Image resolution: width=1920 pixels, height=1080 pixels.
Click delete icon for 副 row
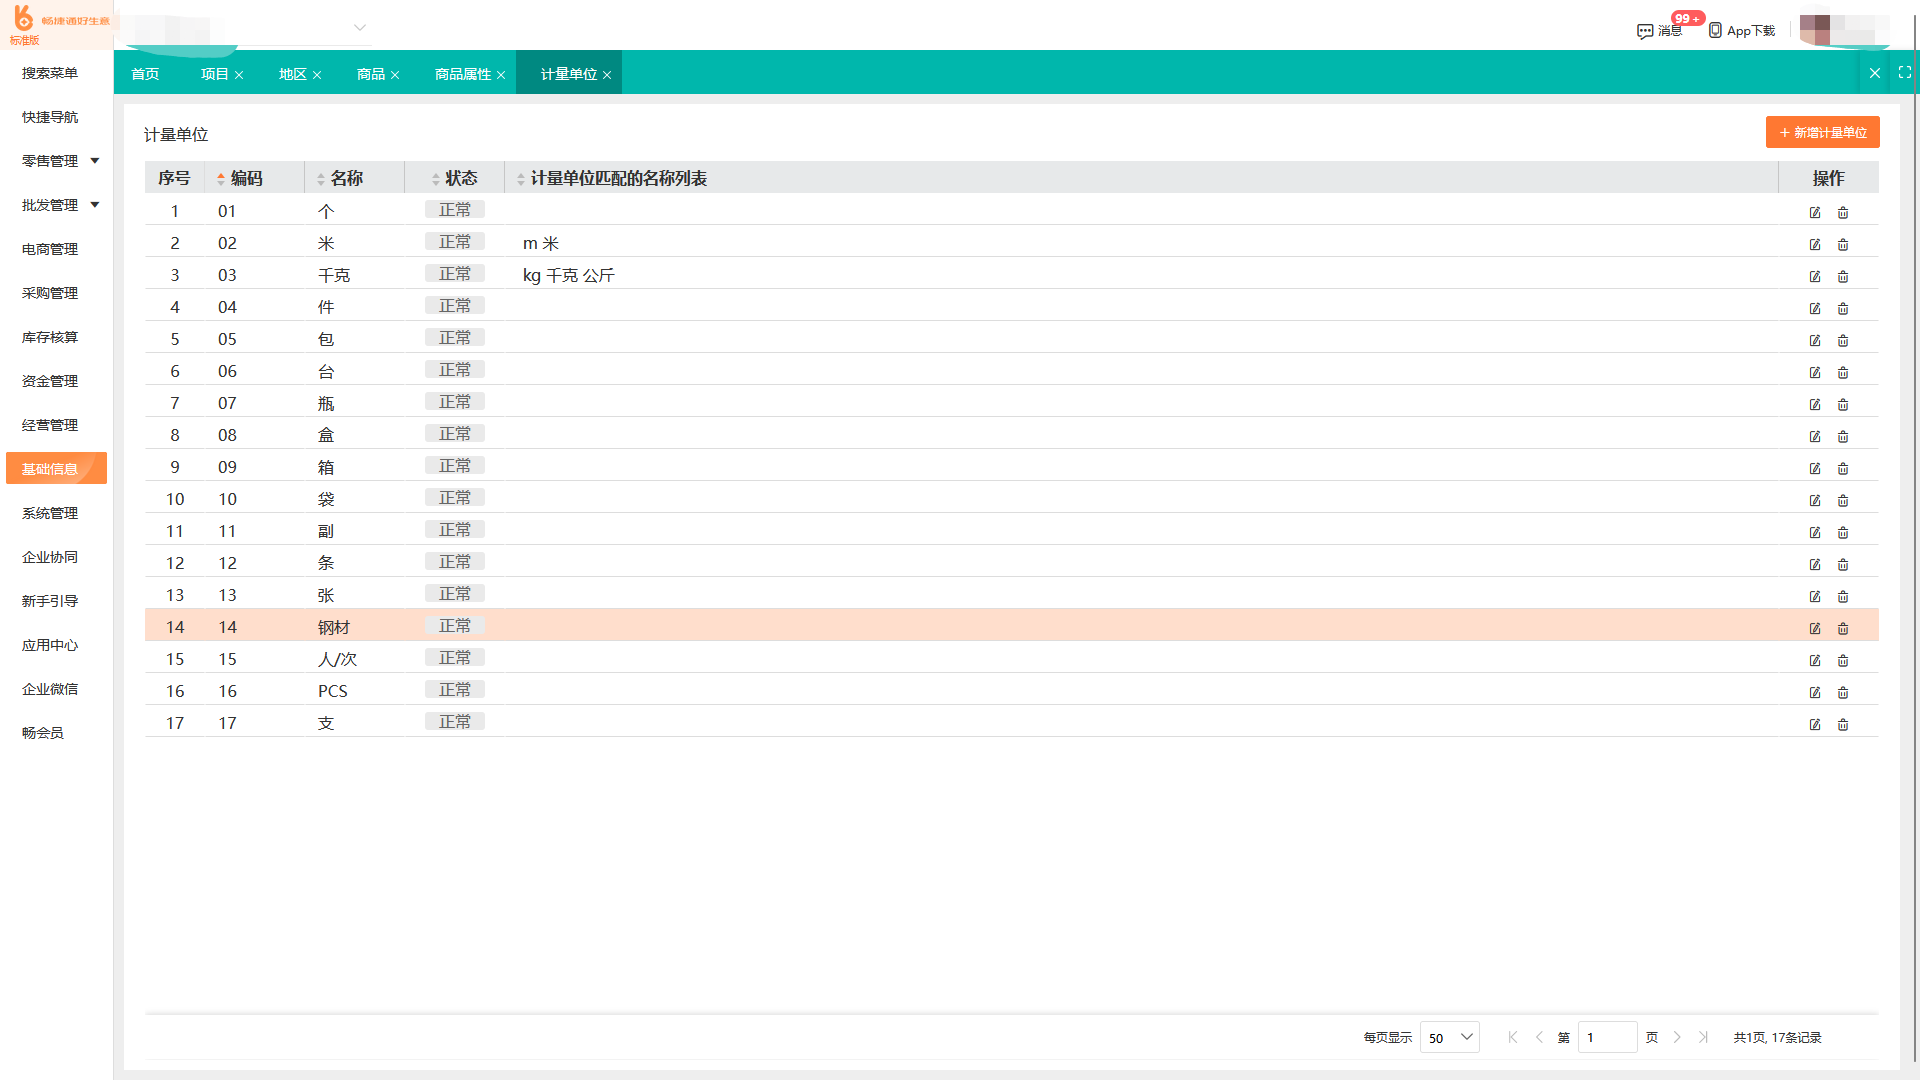point(1844,531)
